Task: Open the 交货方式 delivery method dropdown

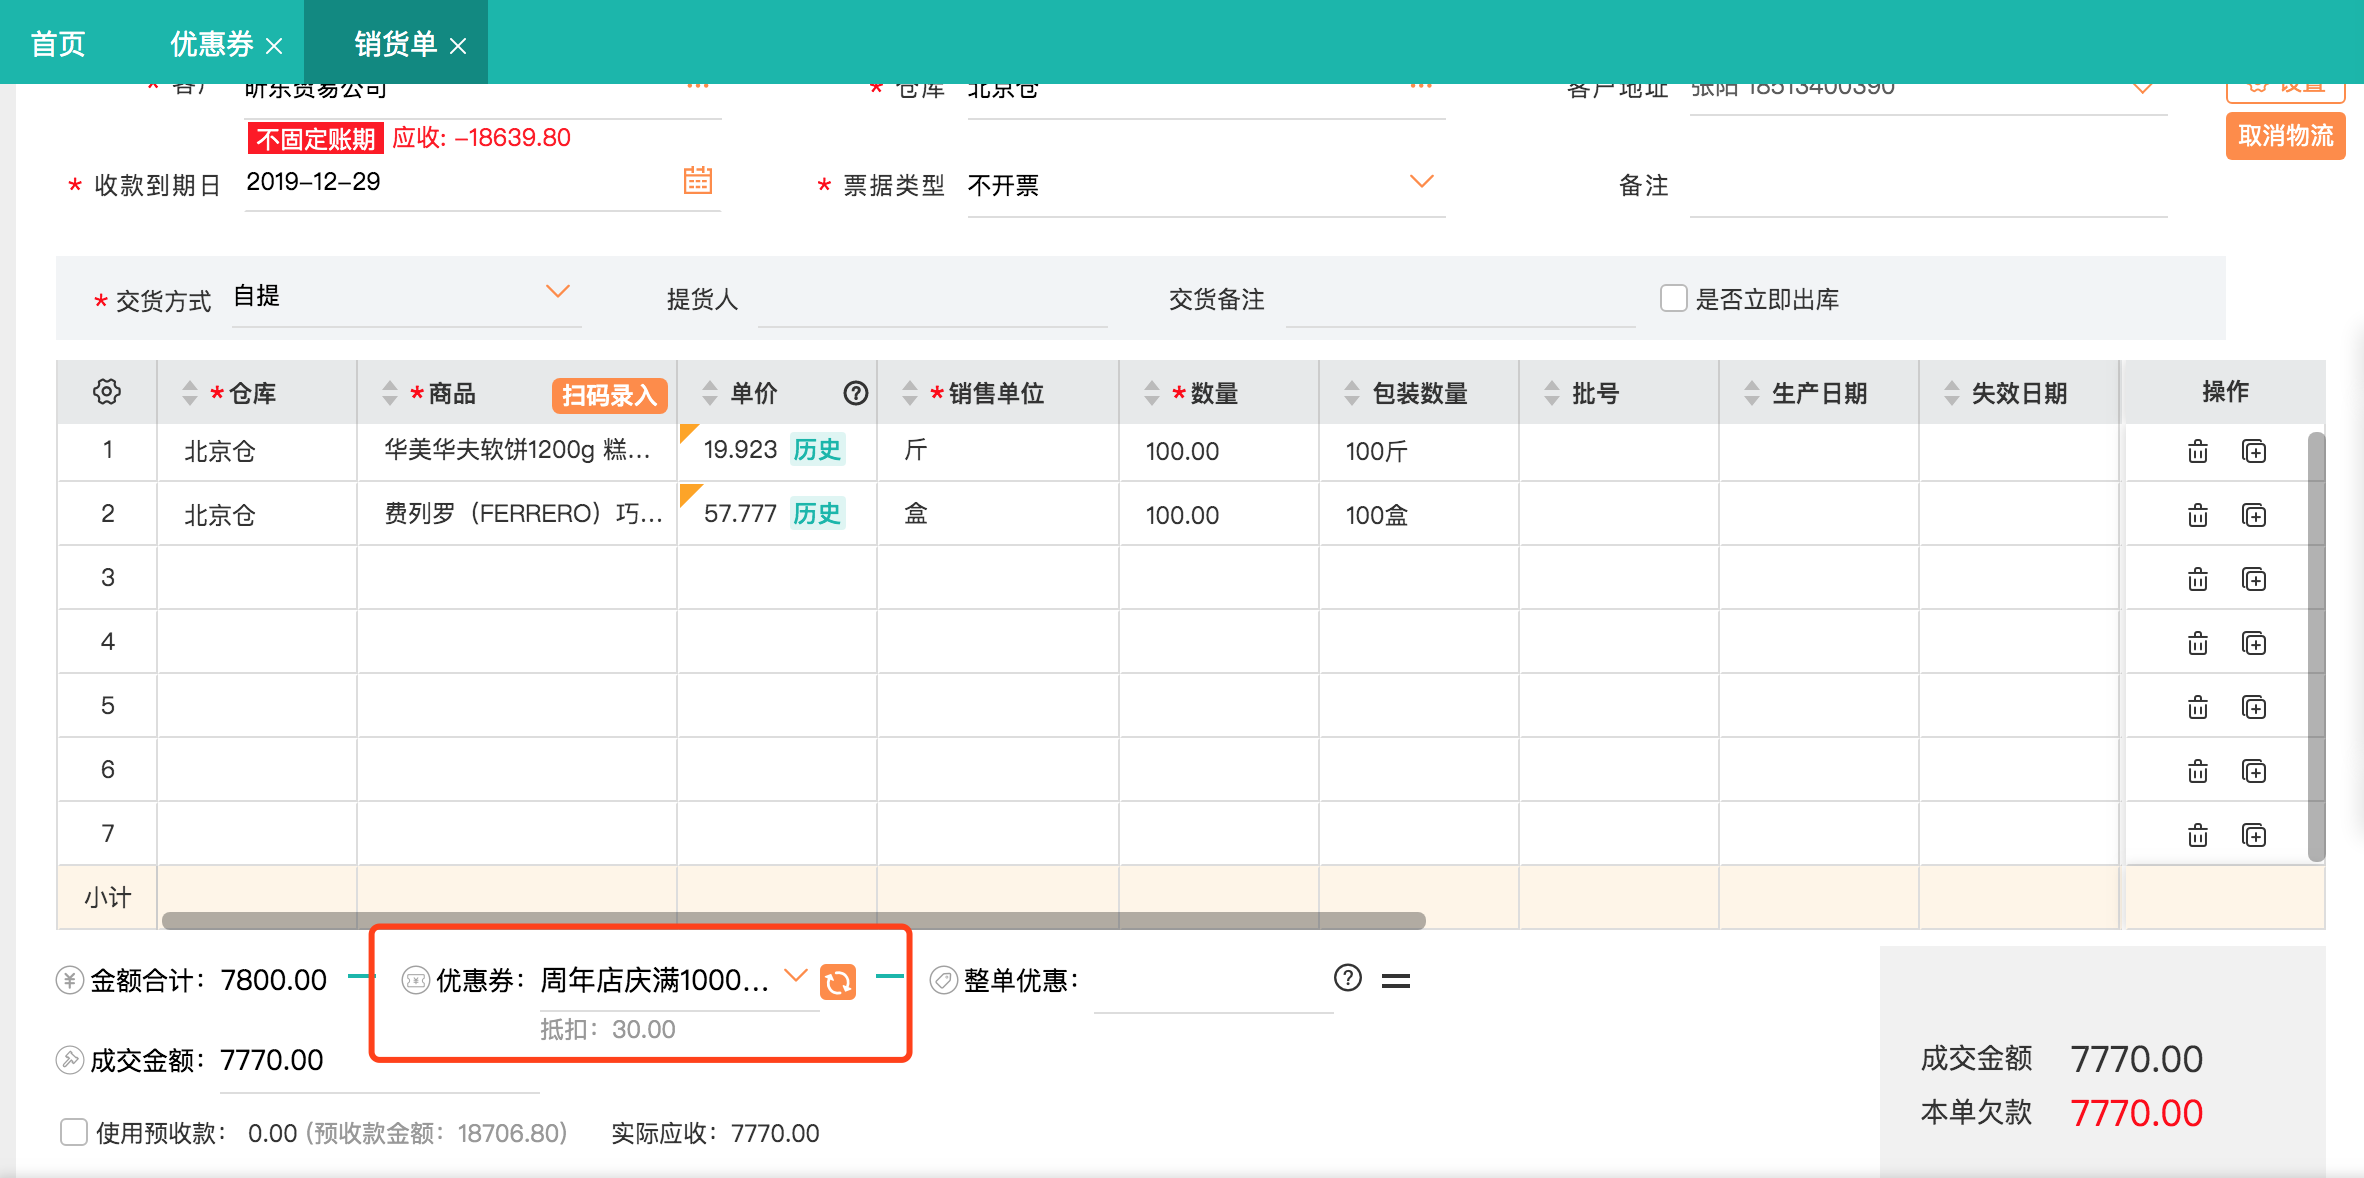Action: point(559,296)
